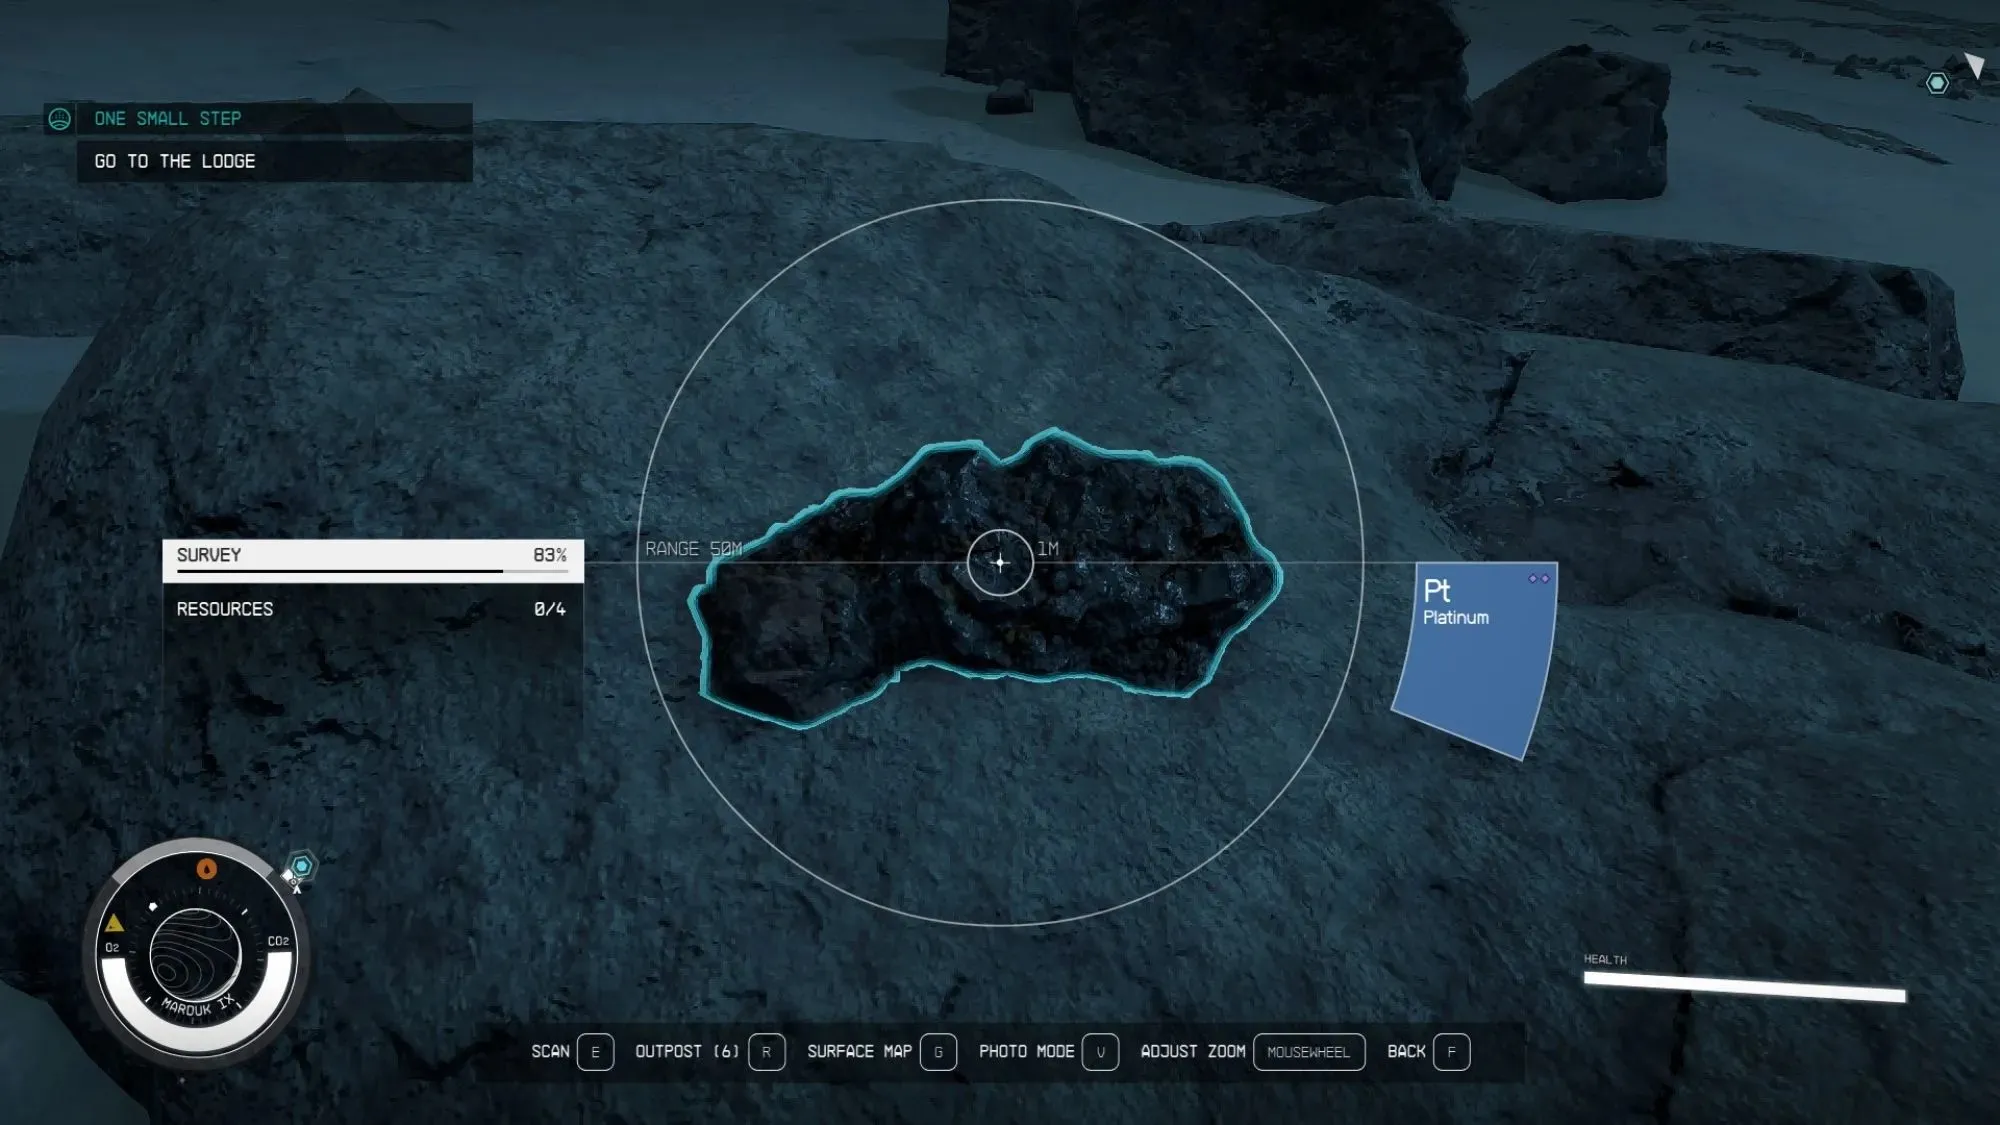Toggle PHOTO MODE camera icon
2000x1125 pixels.
click(1099, 1051)
